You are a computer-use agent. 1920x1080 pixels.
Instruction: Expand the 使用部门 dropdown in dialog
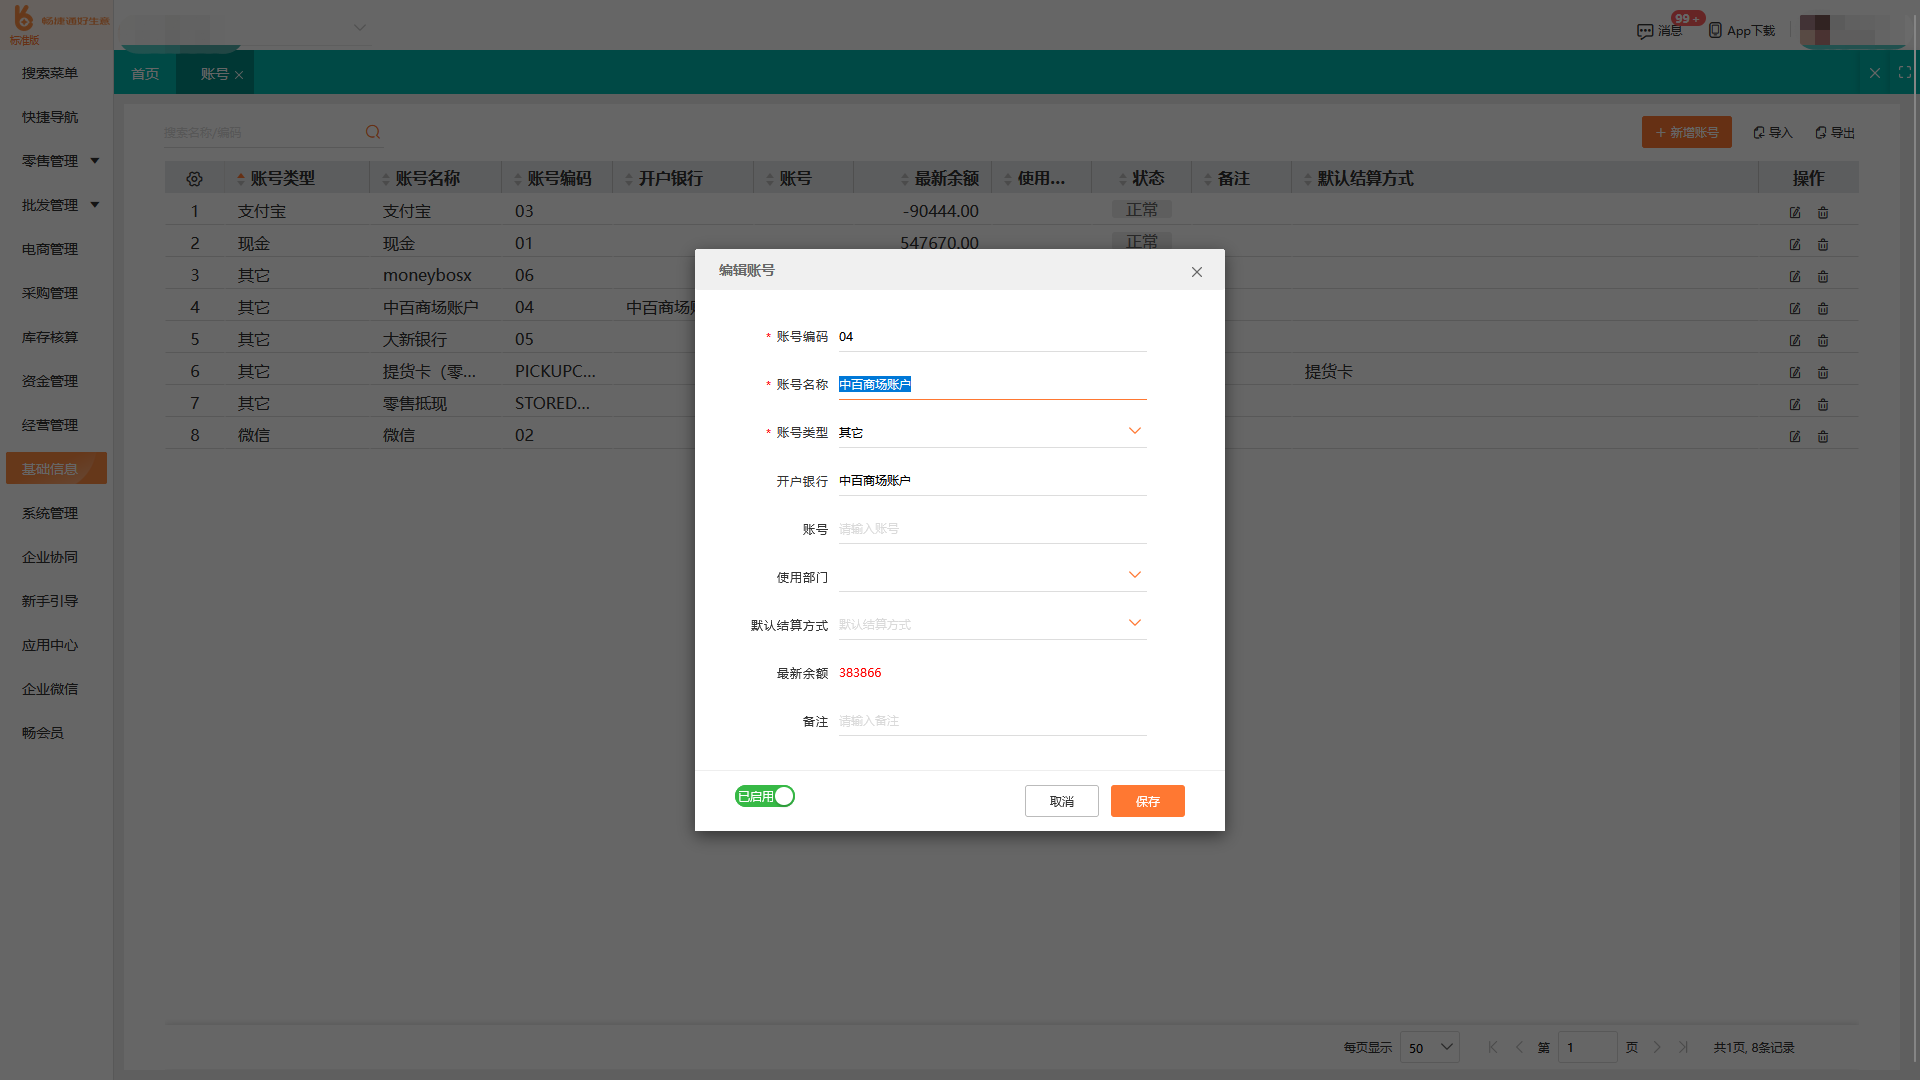(1134, 575)
